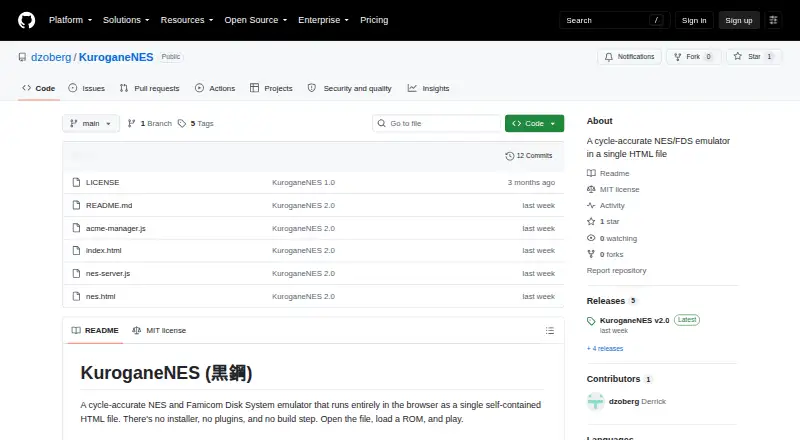Click the Notifications bell button
The width and height of the screenshot is (800, 440).
pyautogui.click(x=630, y=57)
